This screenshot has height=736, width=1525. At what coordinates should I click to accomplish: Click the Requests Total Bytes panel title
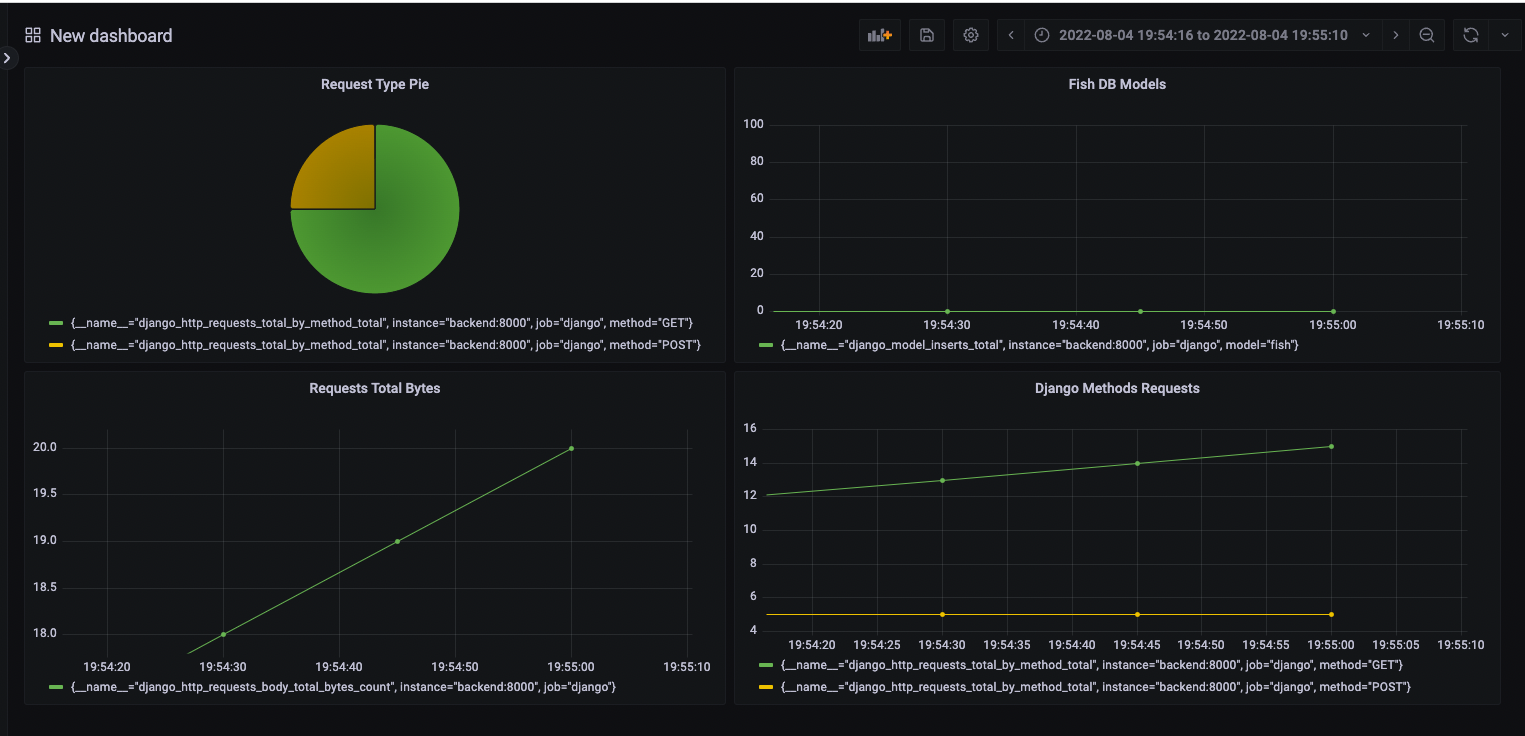[375, 388]
